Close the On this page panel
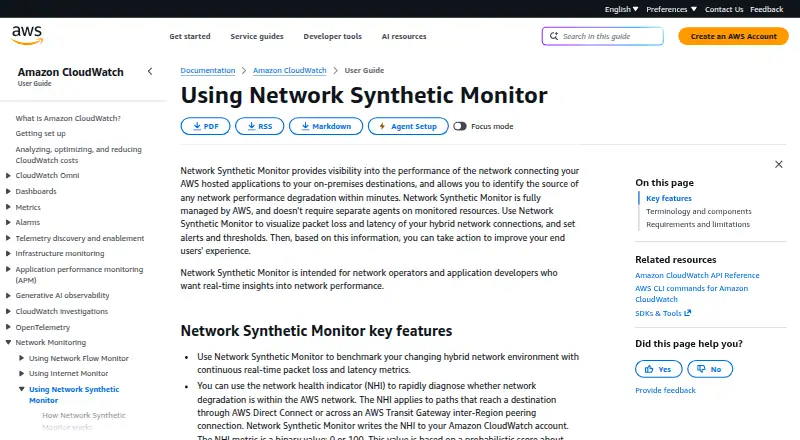The height and width of the screenshot is (440, 800). click(x=779, y=164)
